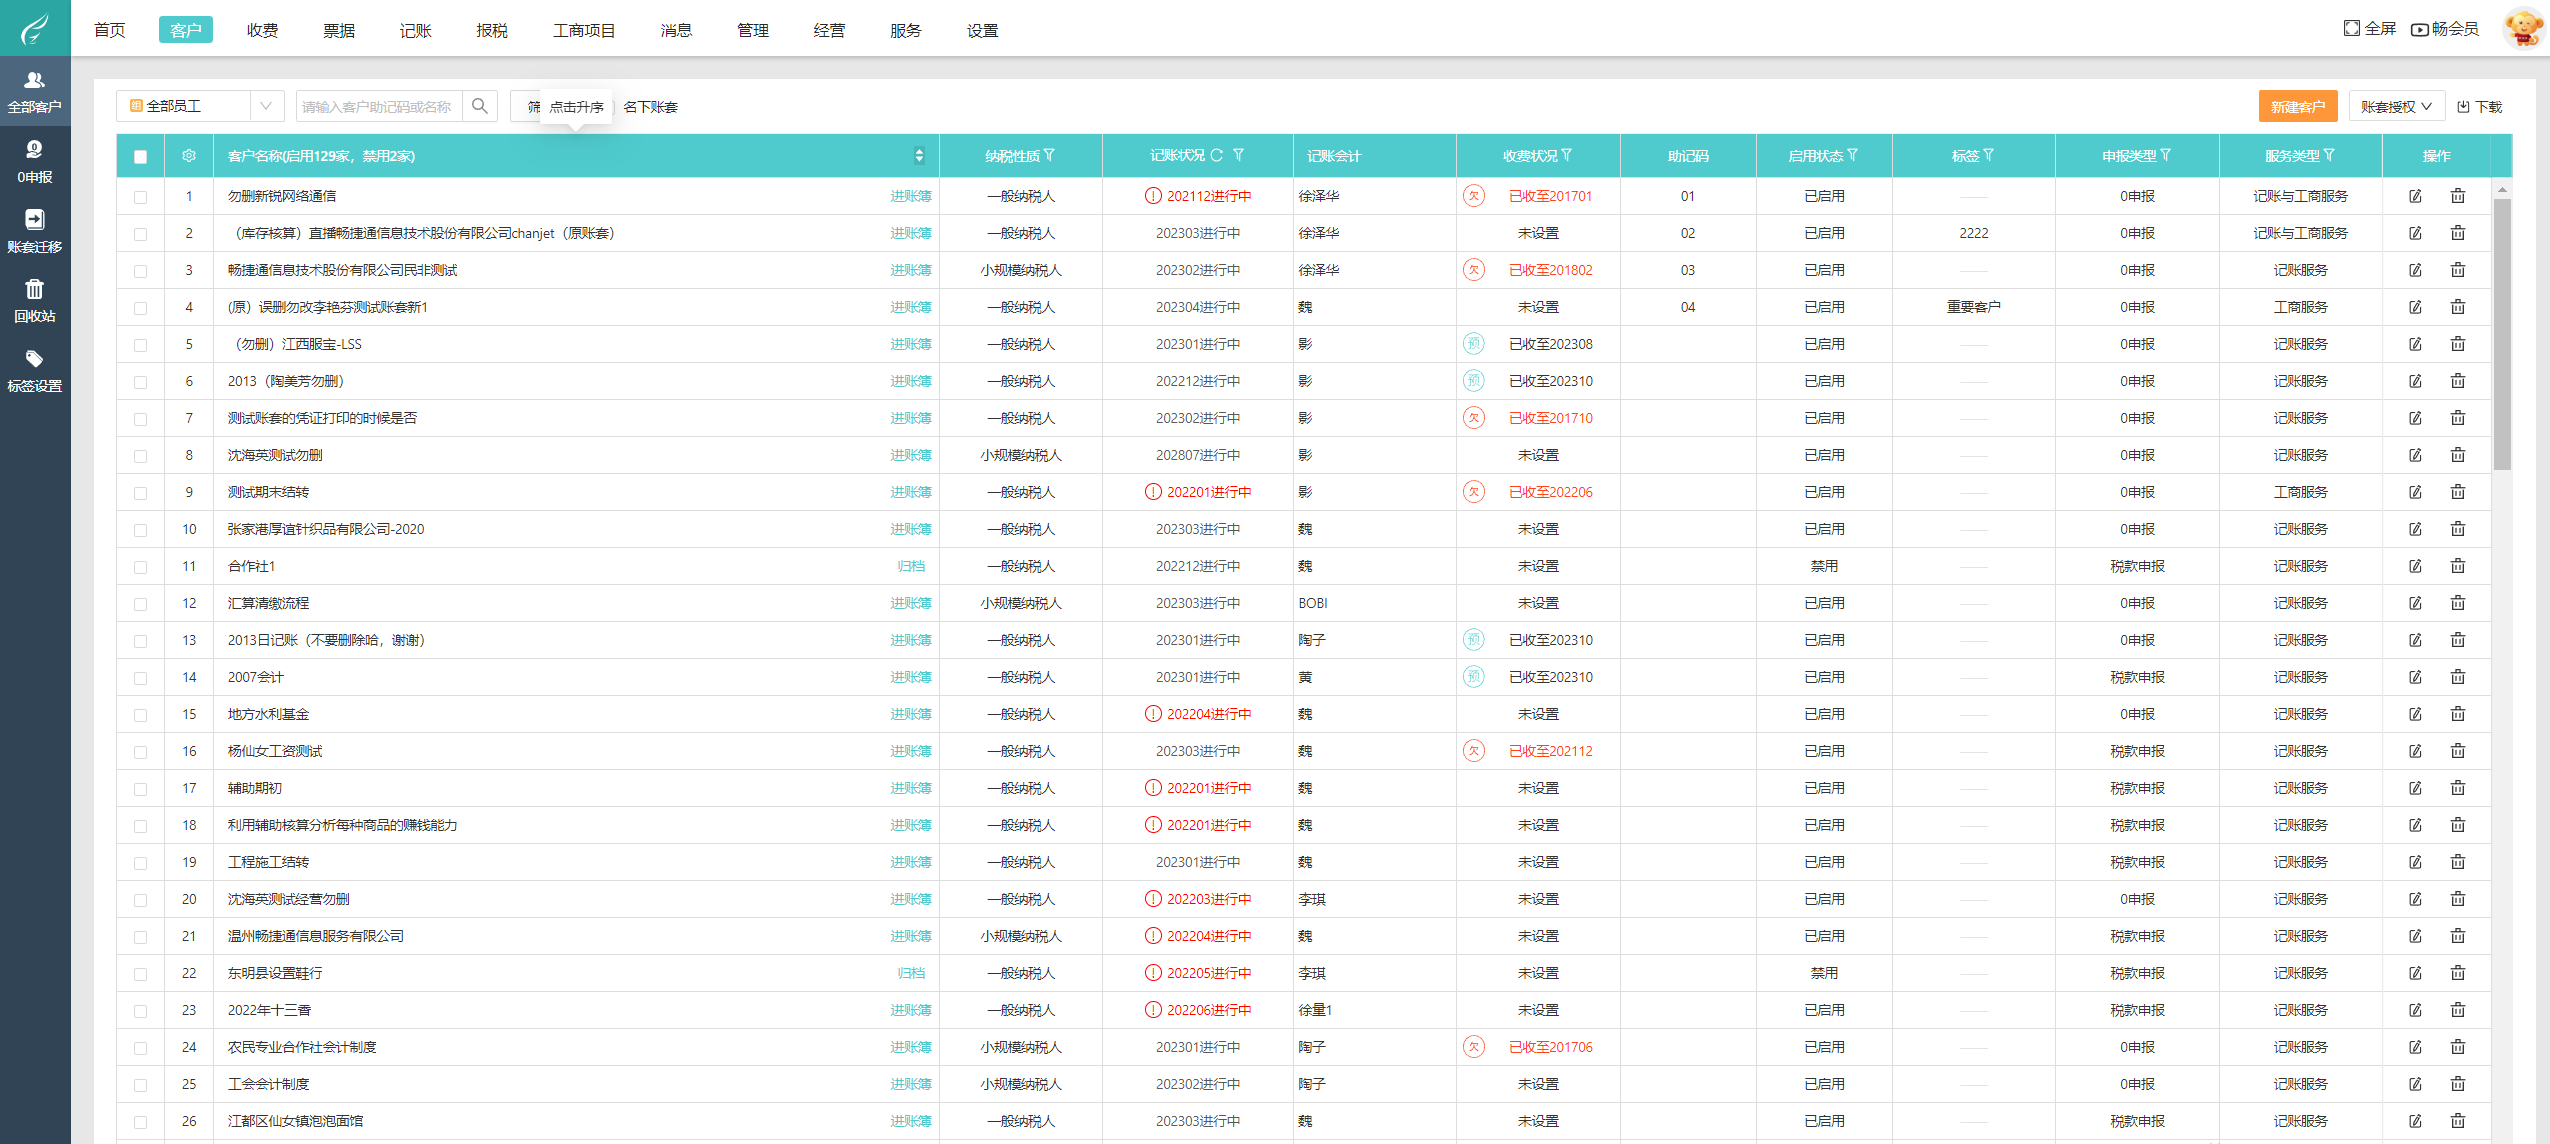Toggle the select-all checkbox at top
This screenshot has height=1144, width=2550.
(138, 156)
